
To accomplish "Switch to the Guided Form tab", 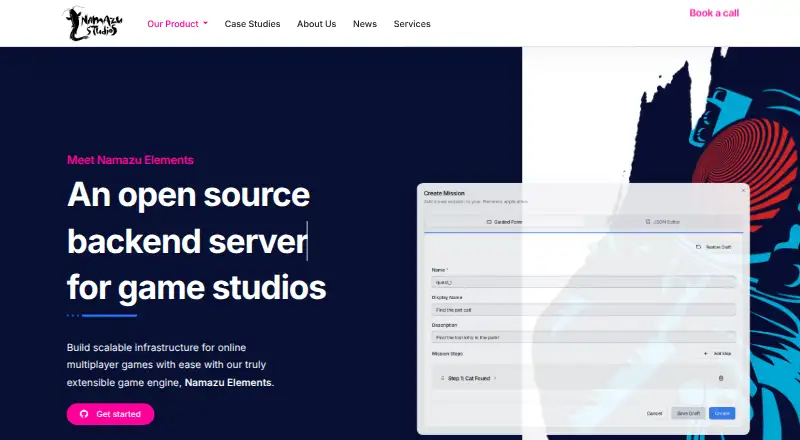I will pos(504,222).
